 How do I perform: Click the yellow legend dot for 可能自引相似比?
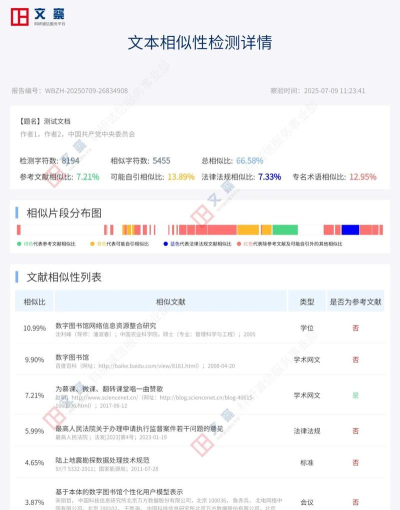[92, 244]
